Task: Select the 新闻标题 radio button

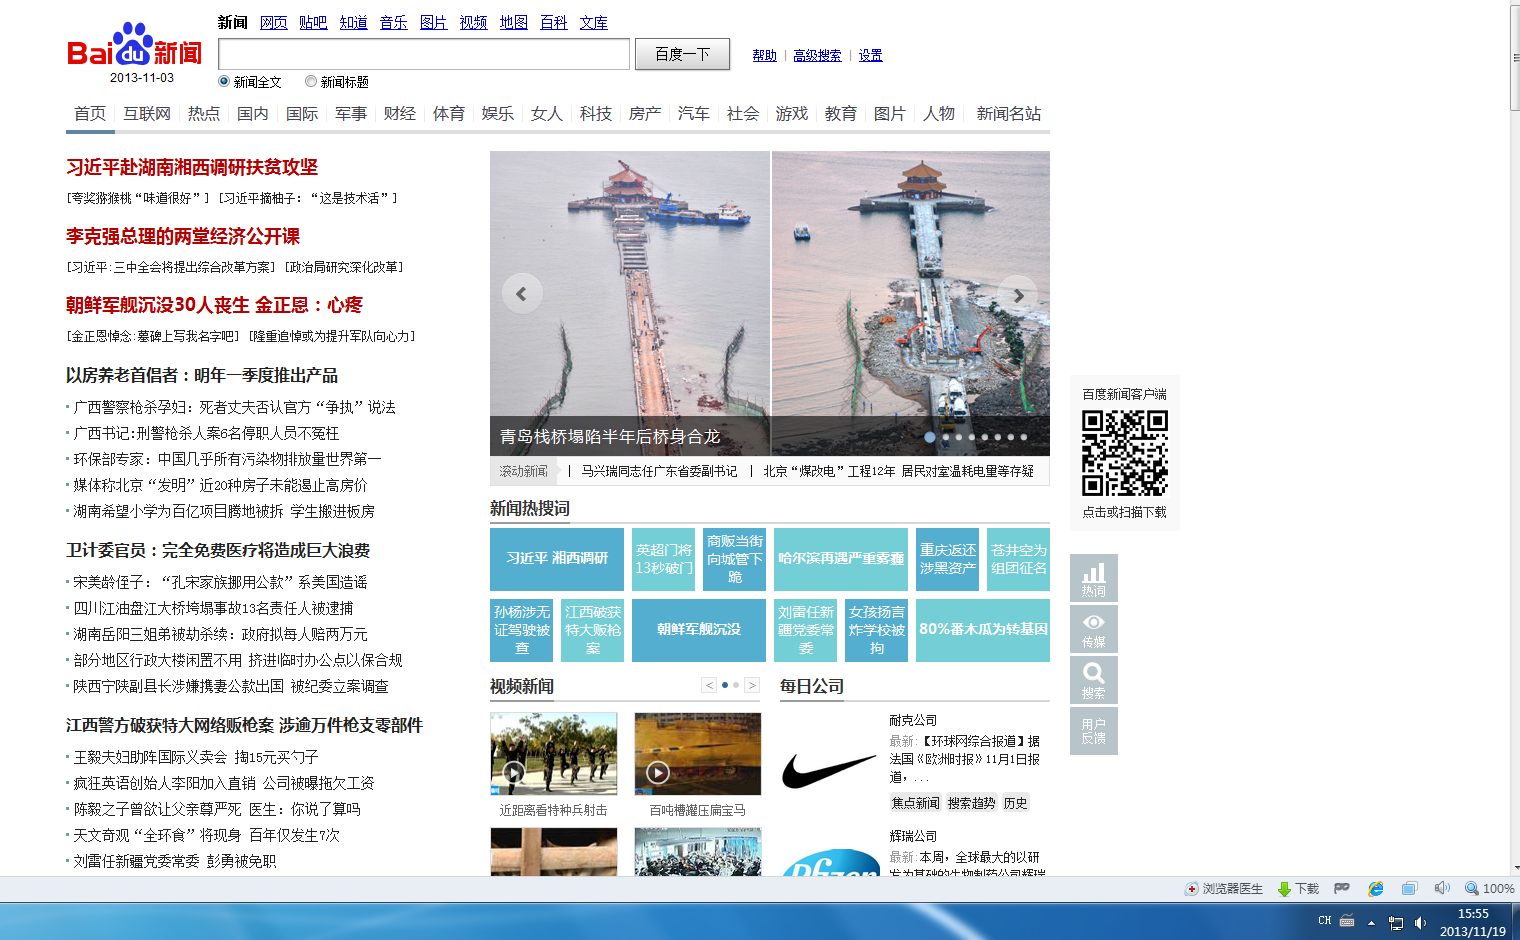Action: click(x=311, y=81)
